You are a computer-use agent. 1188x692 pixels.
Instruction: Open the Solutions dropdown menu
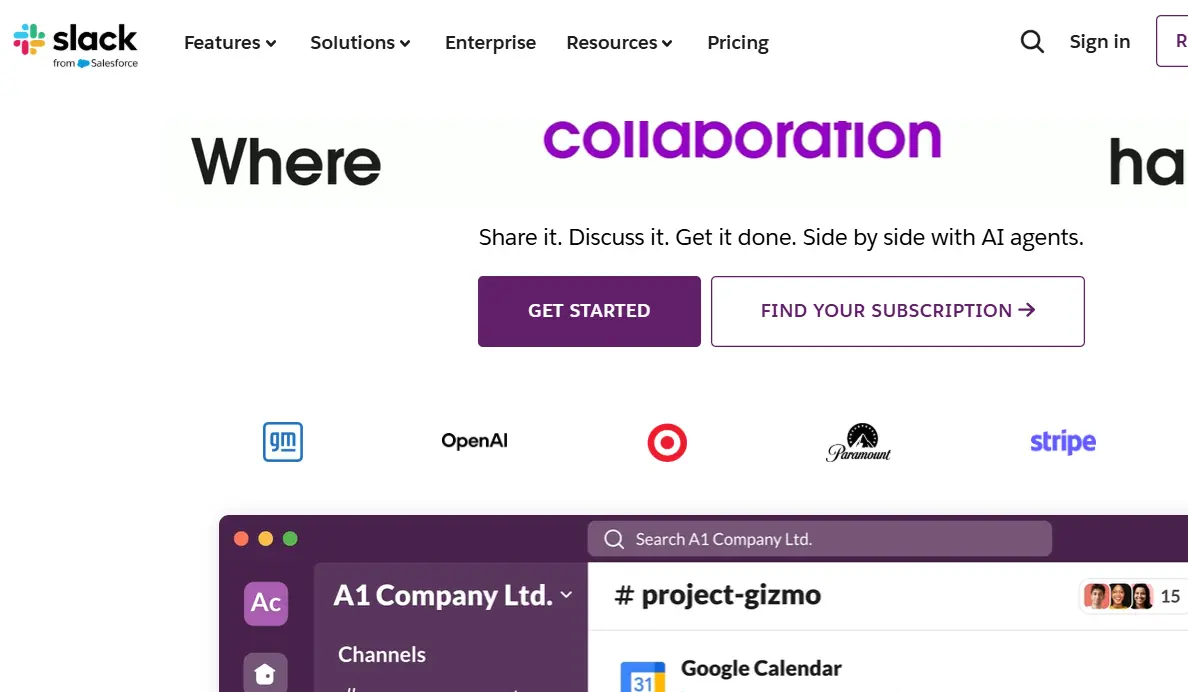click(360, 42)
